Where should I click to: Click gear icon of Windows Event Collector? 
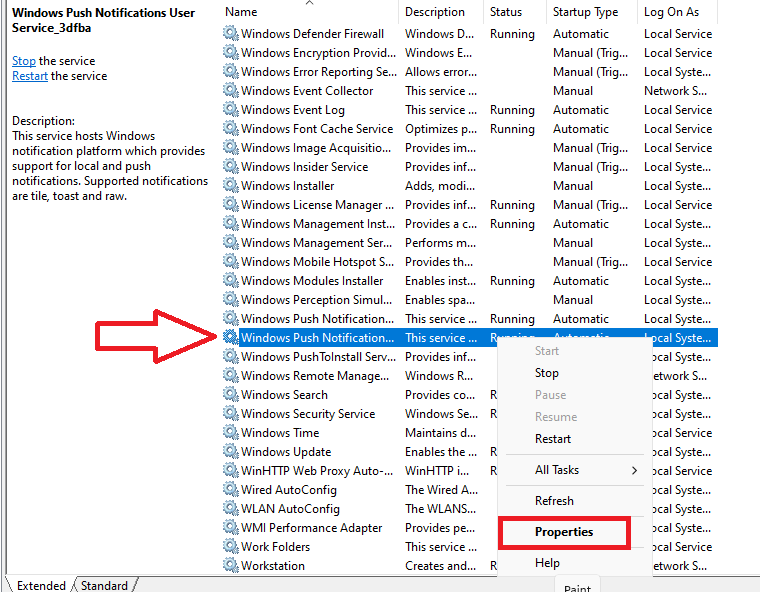pos(231,90)
